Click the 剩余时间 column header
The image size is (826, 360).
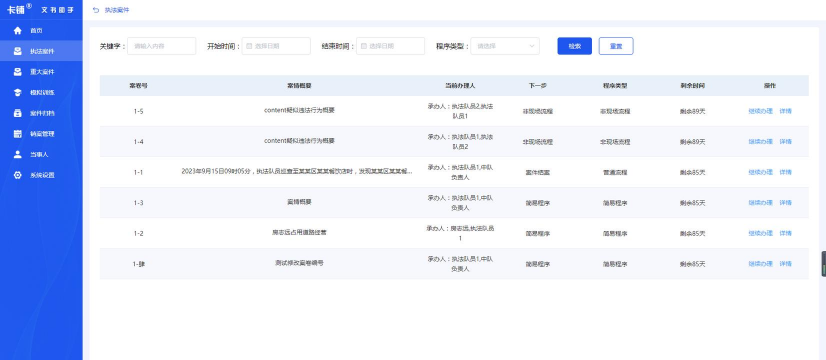click(x=692, y=85)
